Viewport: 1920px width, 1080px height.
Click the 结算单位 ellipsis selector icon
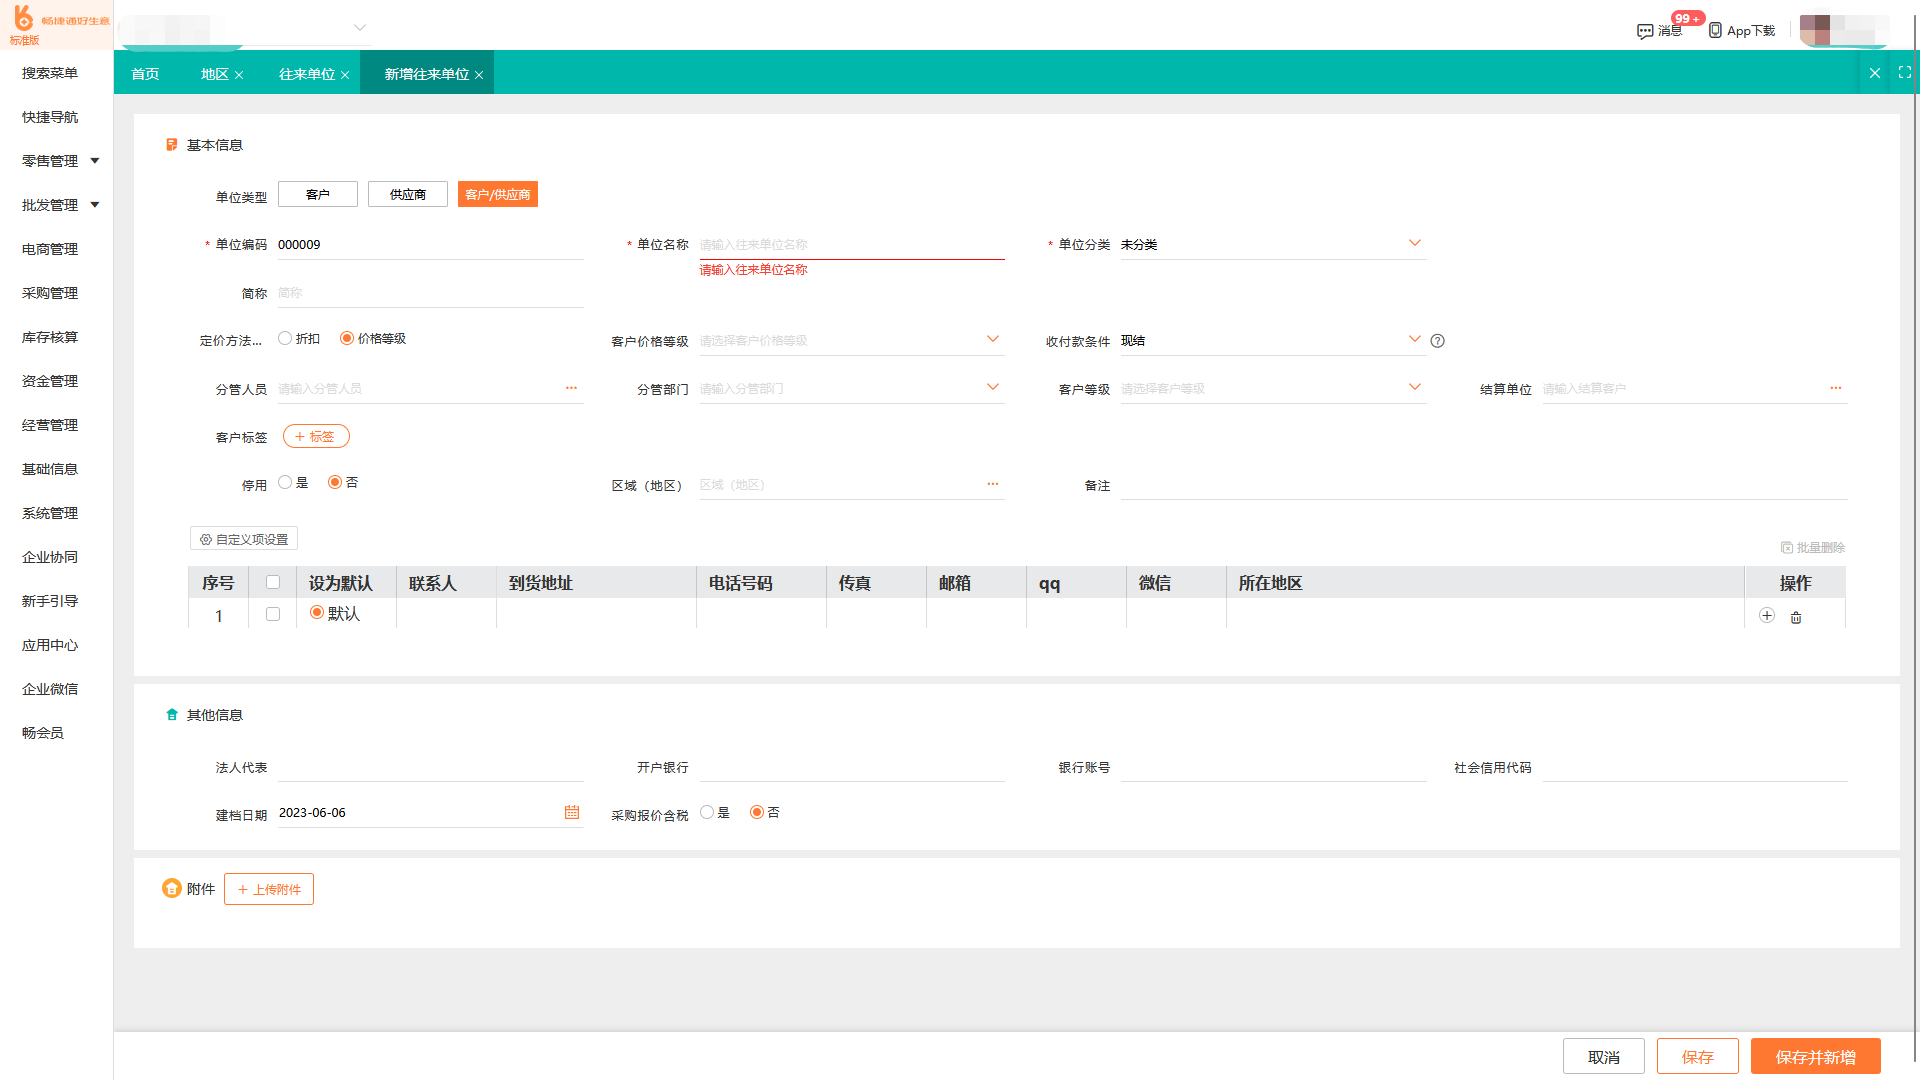(1838, 388)
